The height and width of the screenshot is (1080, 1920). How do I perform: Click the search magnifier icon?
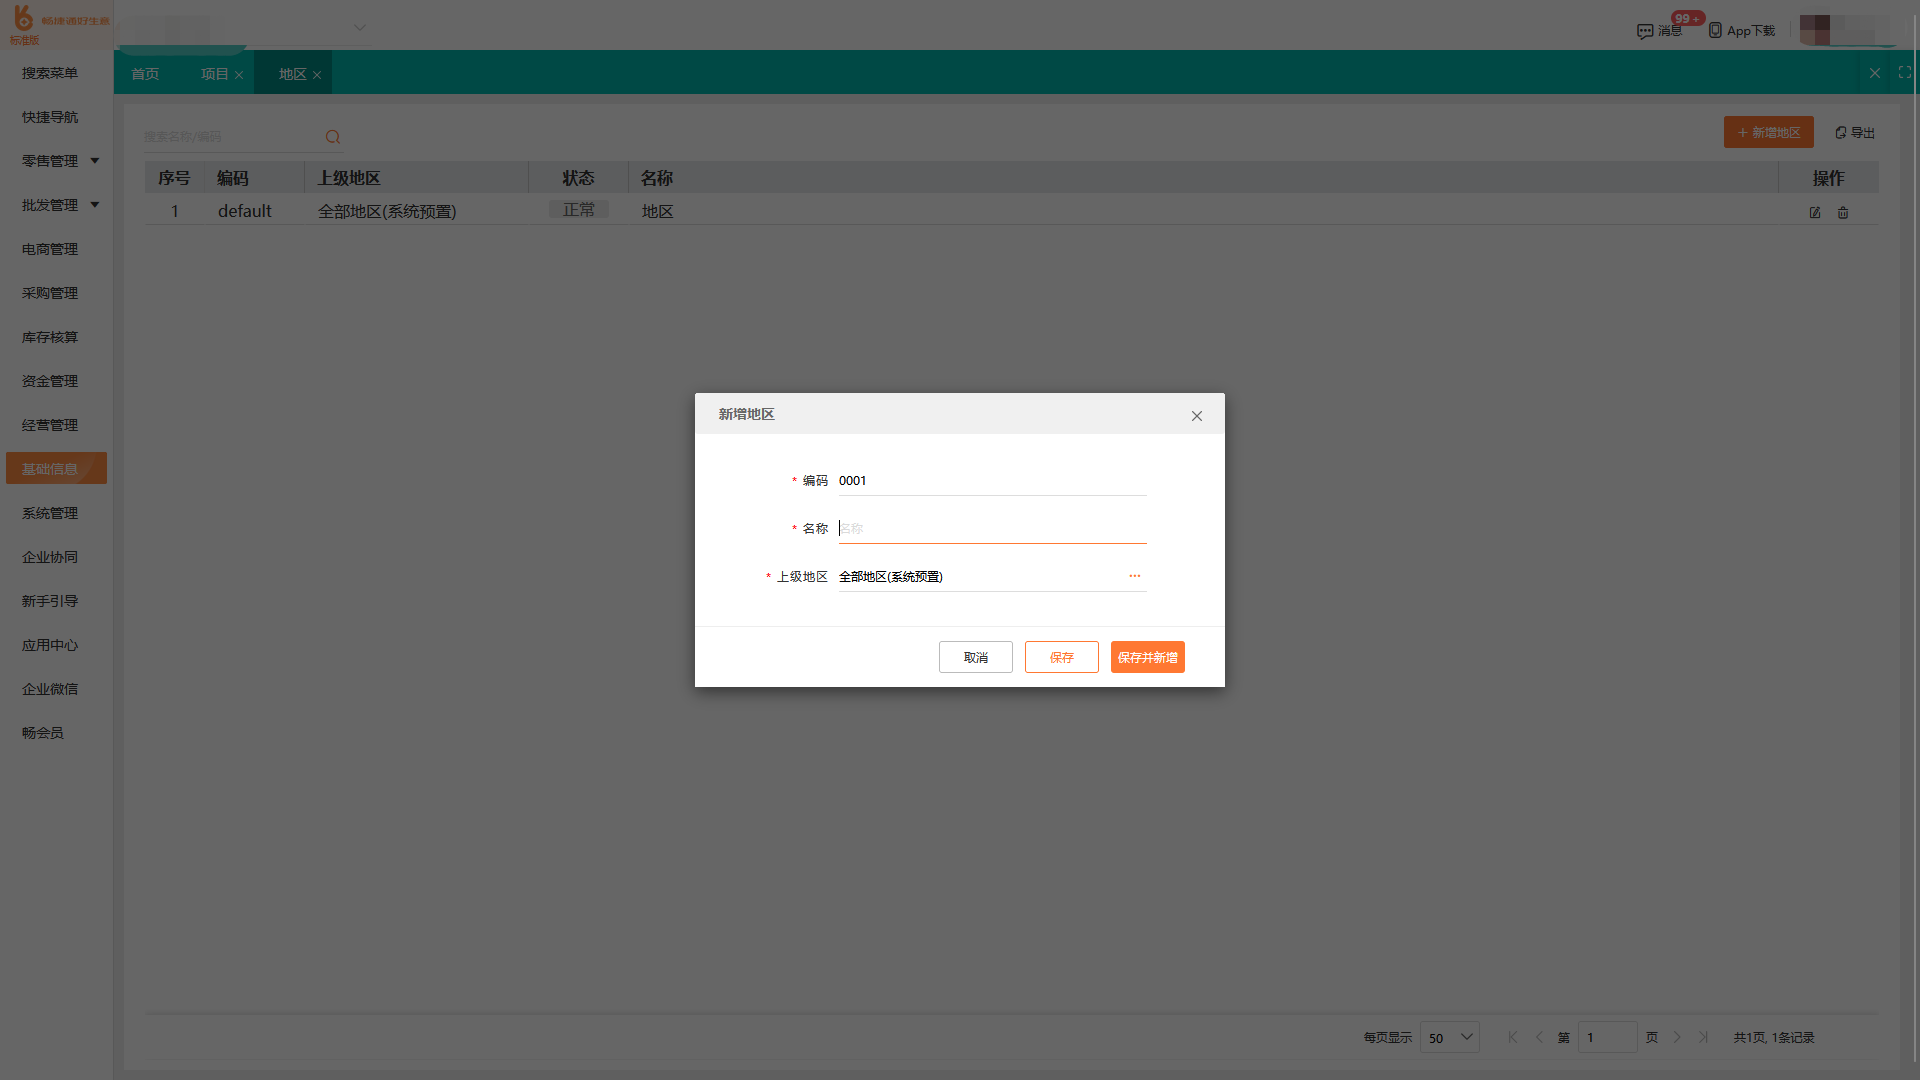(x=334, y=137)
